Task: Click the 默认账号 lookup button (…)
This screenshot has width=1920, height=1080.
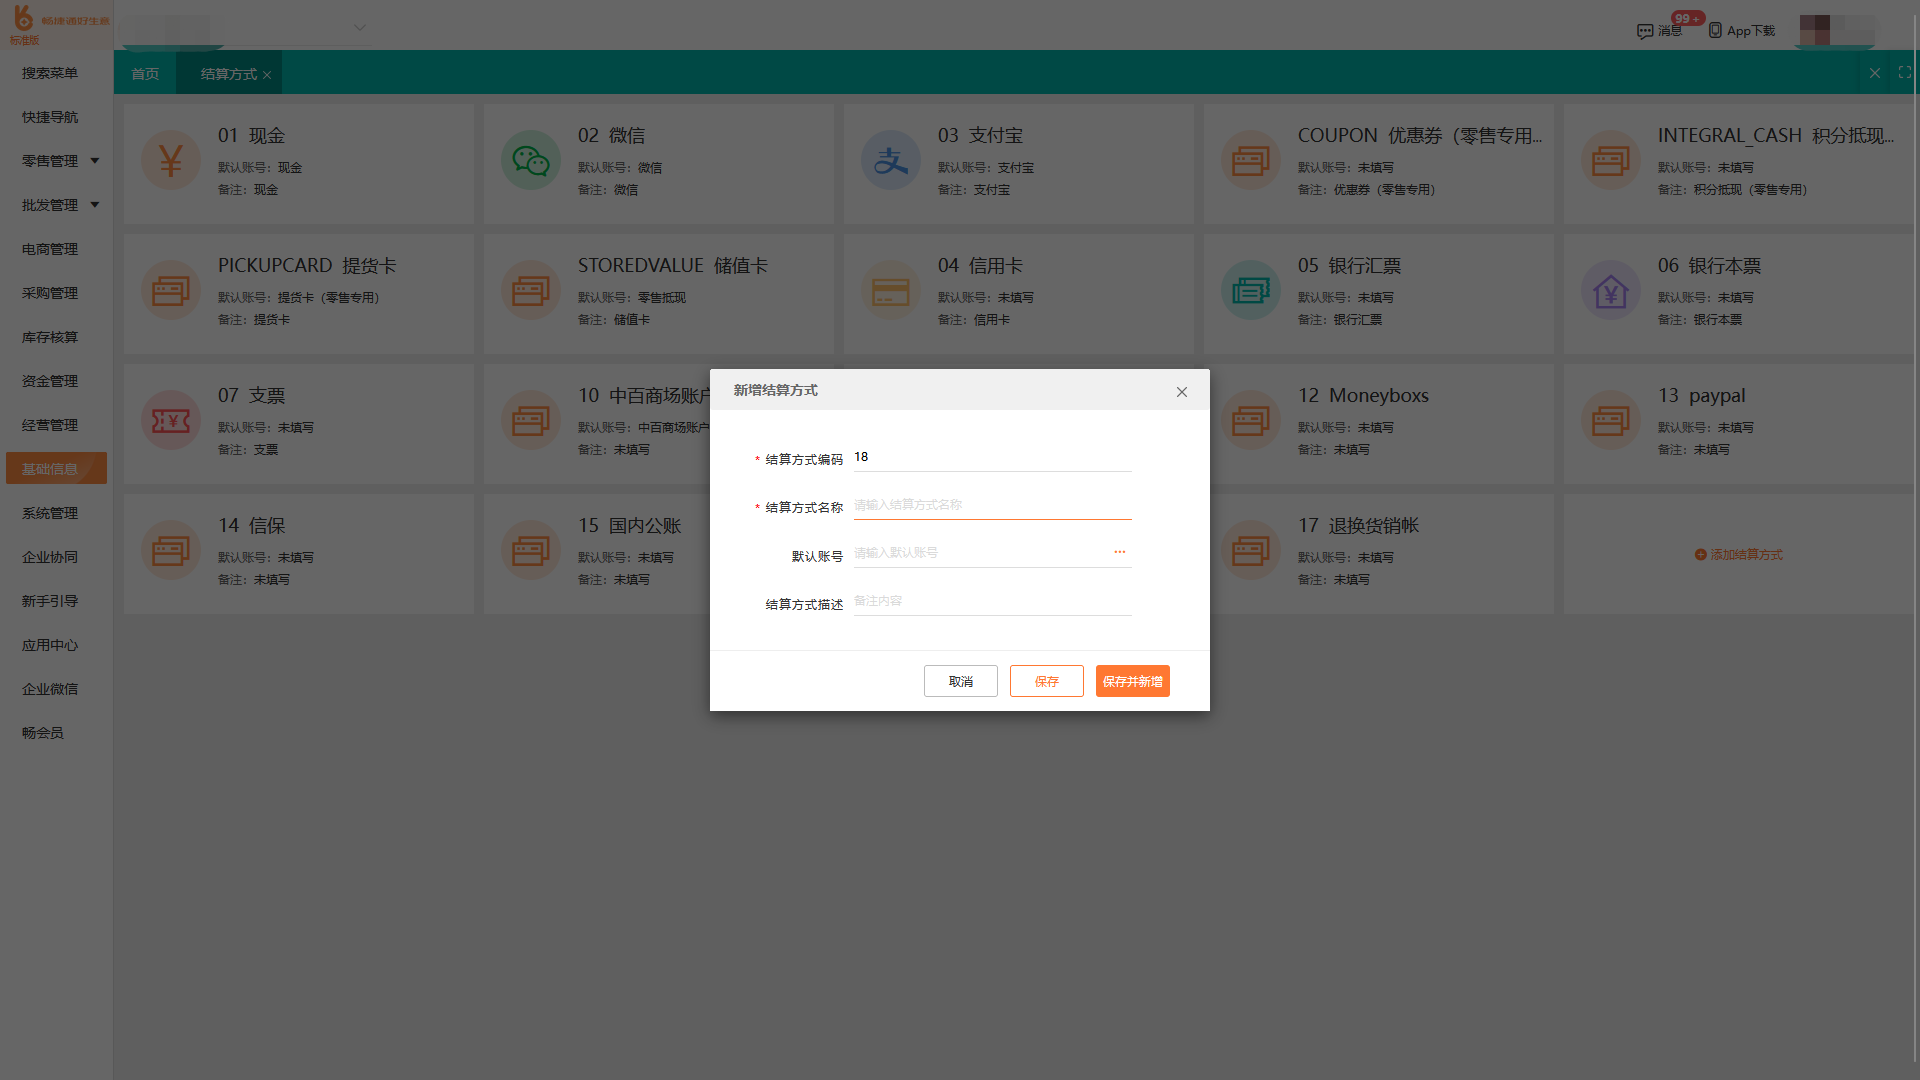Action: click(1120, 551)
